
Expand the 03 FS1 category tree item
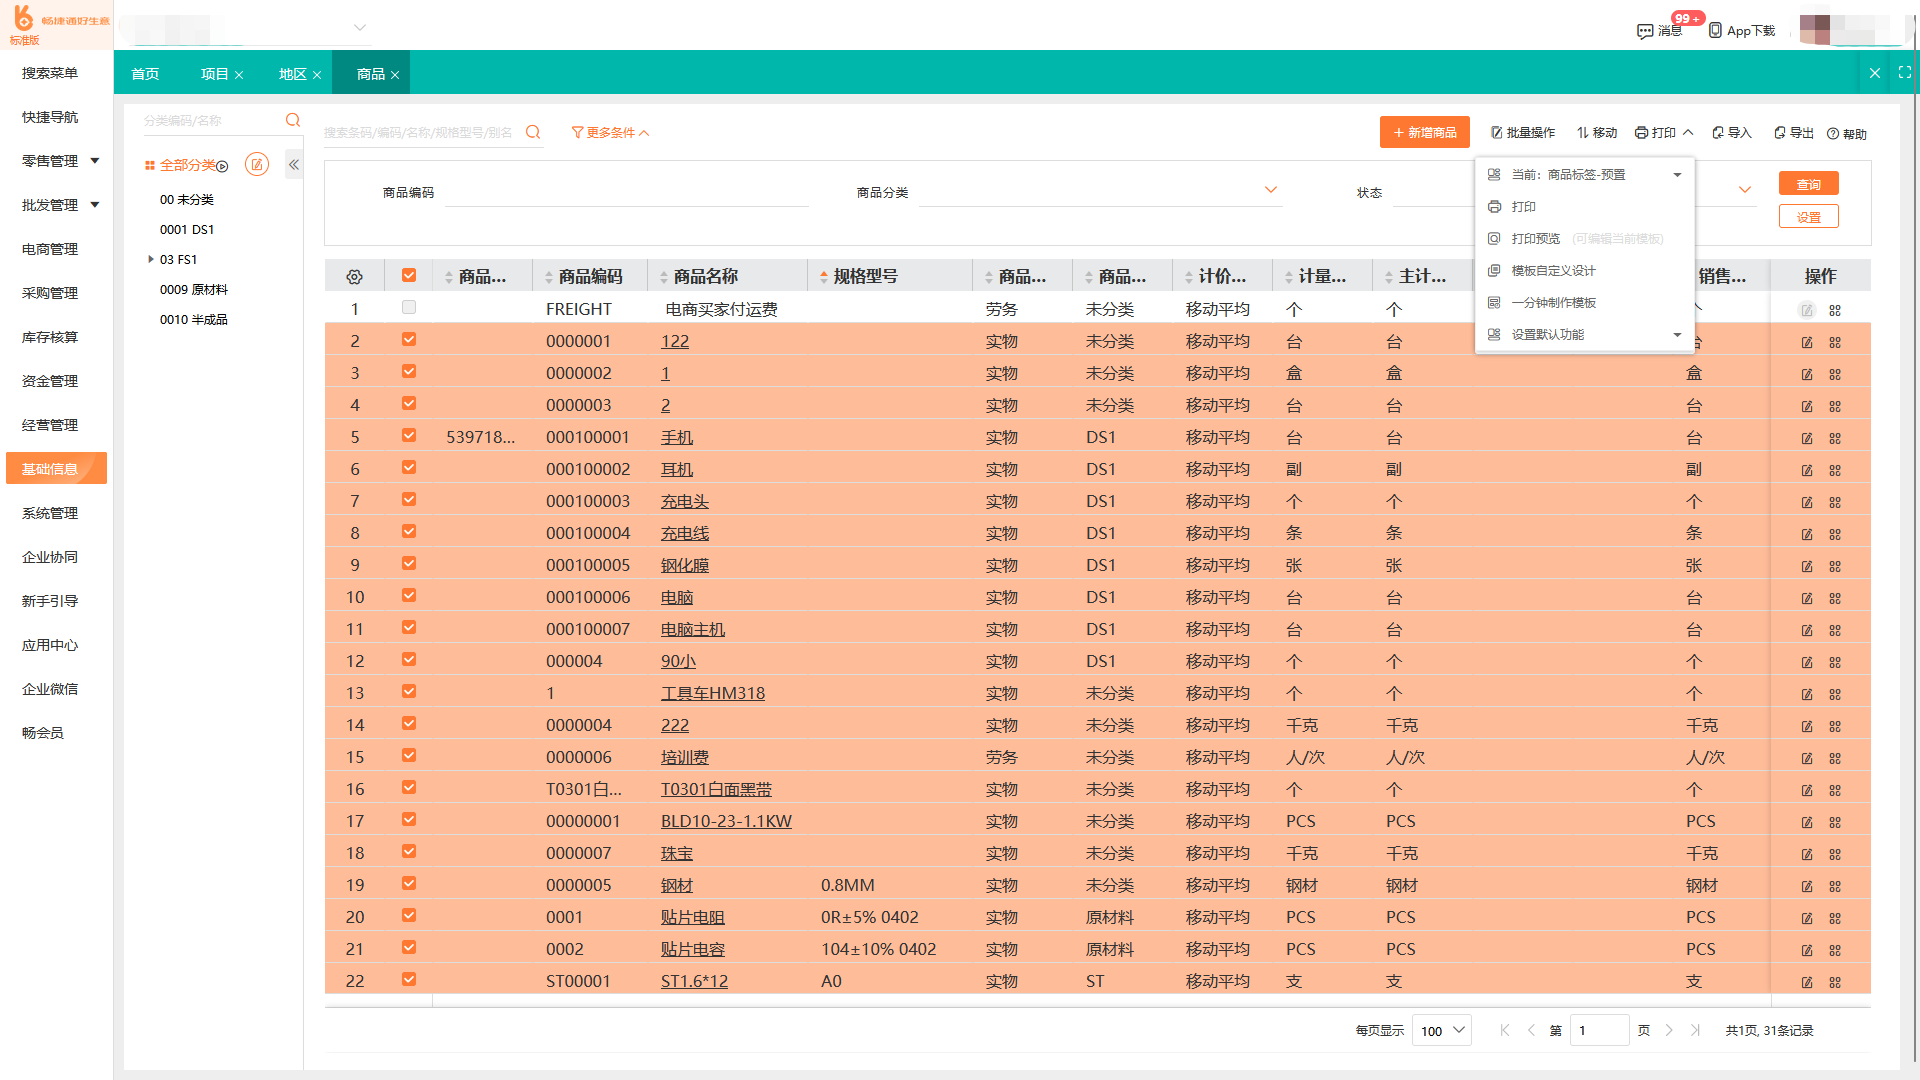click(150, 258)
